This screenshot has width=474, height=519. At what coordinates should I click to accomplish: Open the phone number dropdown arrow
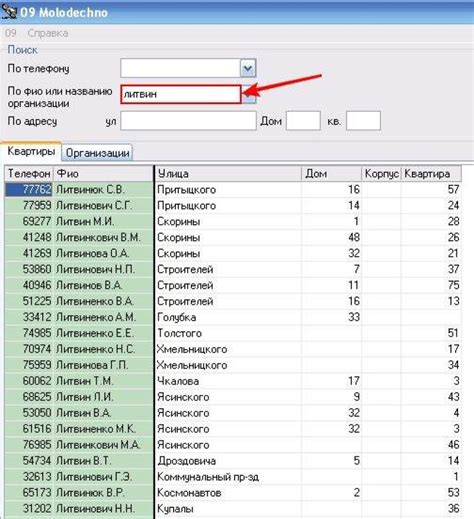[x=248, y=68]
